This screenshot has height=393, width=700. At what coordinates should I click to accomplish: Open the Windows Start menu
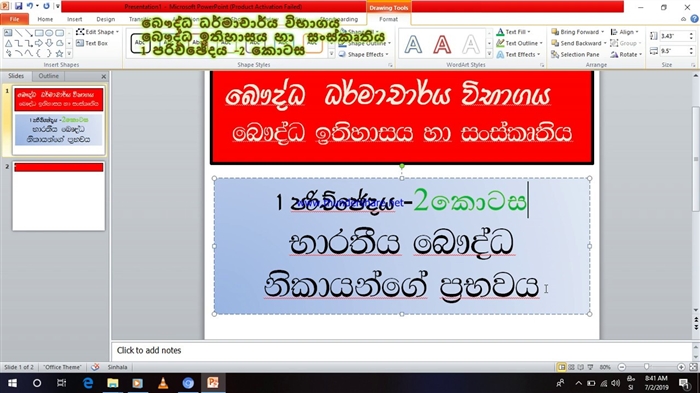click(x=12, y=383)
